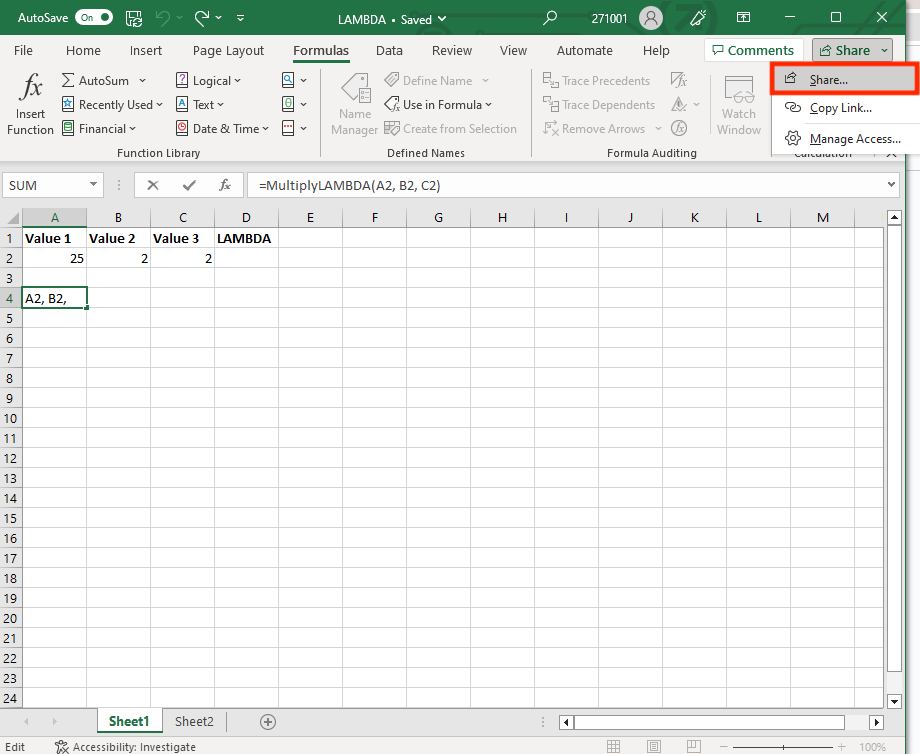Click the Search magnifier icon
Screen dimensions: 920x754
[x=550, y=18]
